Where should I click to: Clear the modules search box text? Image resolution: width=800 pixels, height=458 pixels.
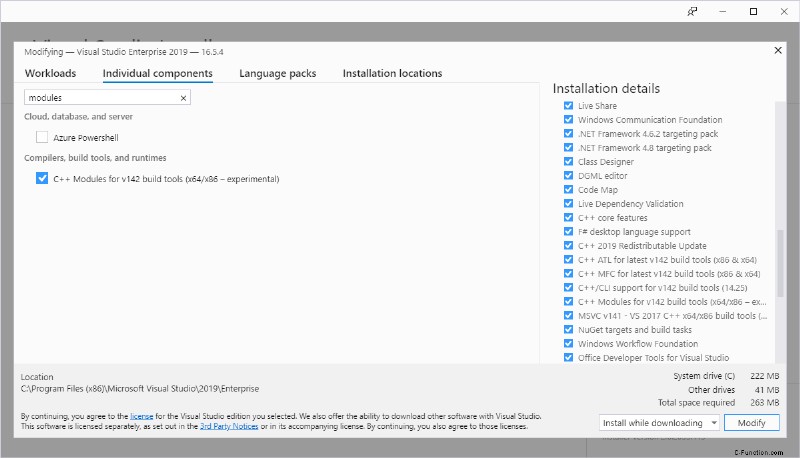click(183, 98)
